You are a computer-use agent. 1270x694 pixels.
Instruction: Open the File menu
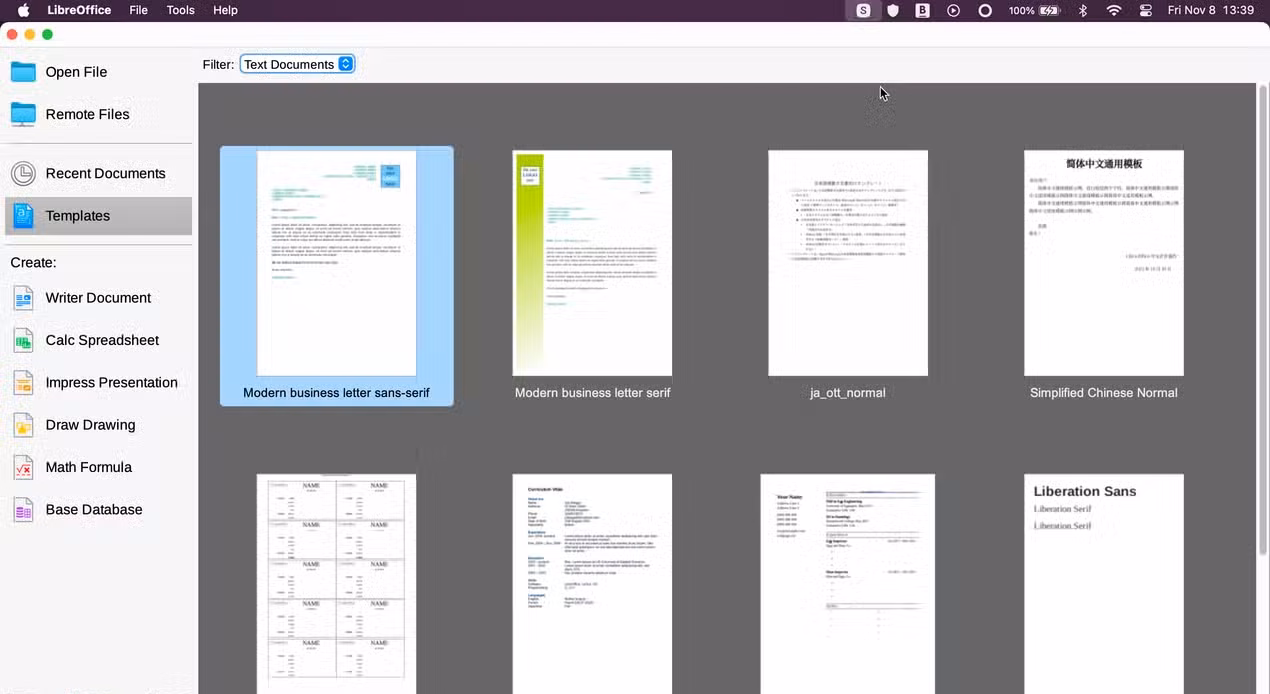(139, 10)
